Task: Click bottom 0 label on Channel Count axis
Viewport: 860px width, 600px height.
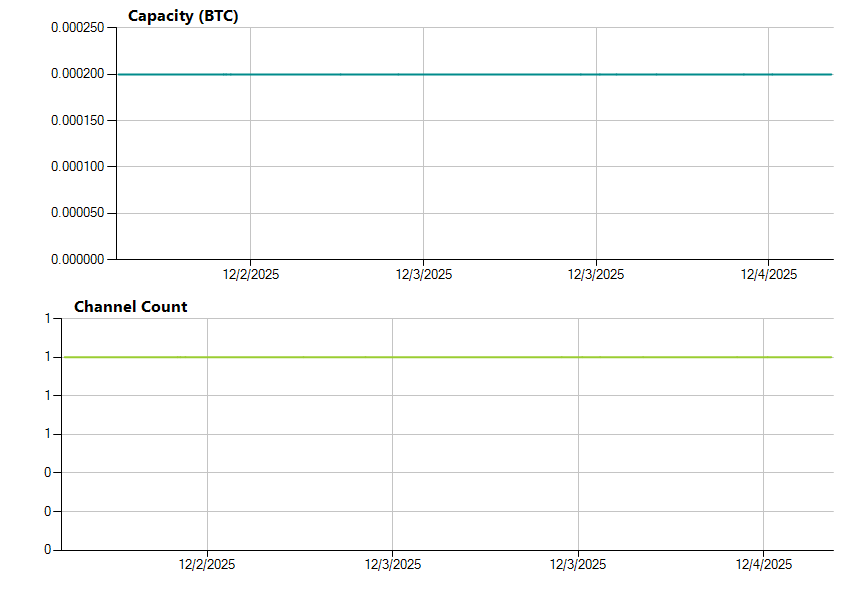Action: tap(46, 550)
